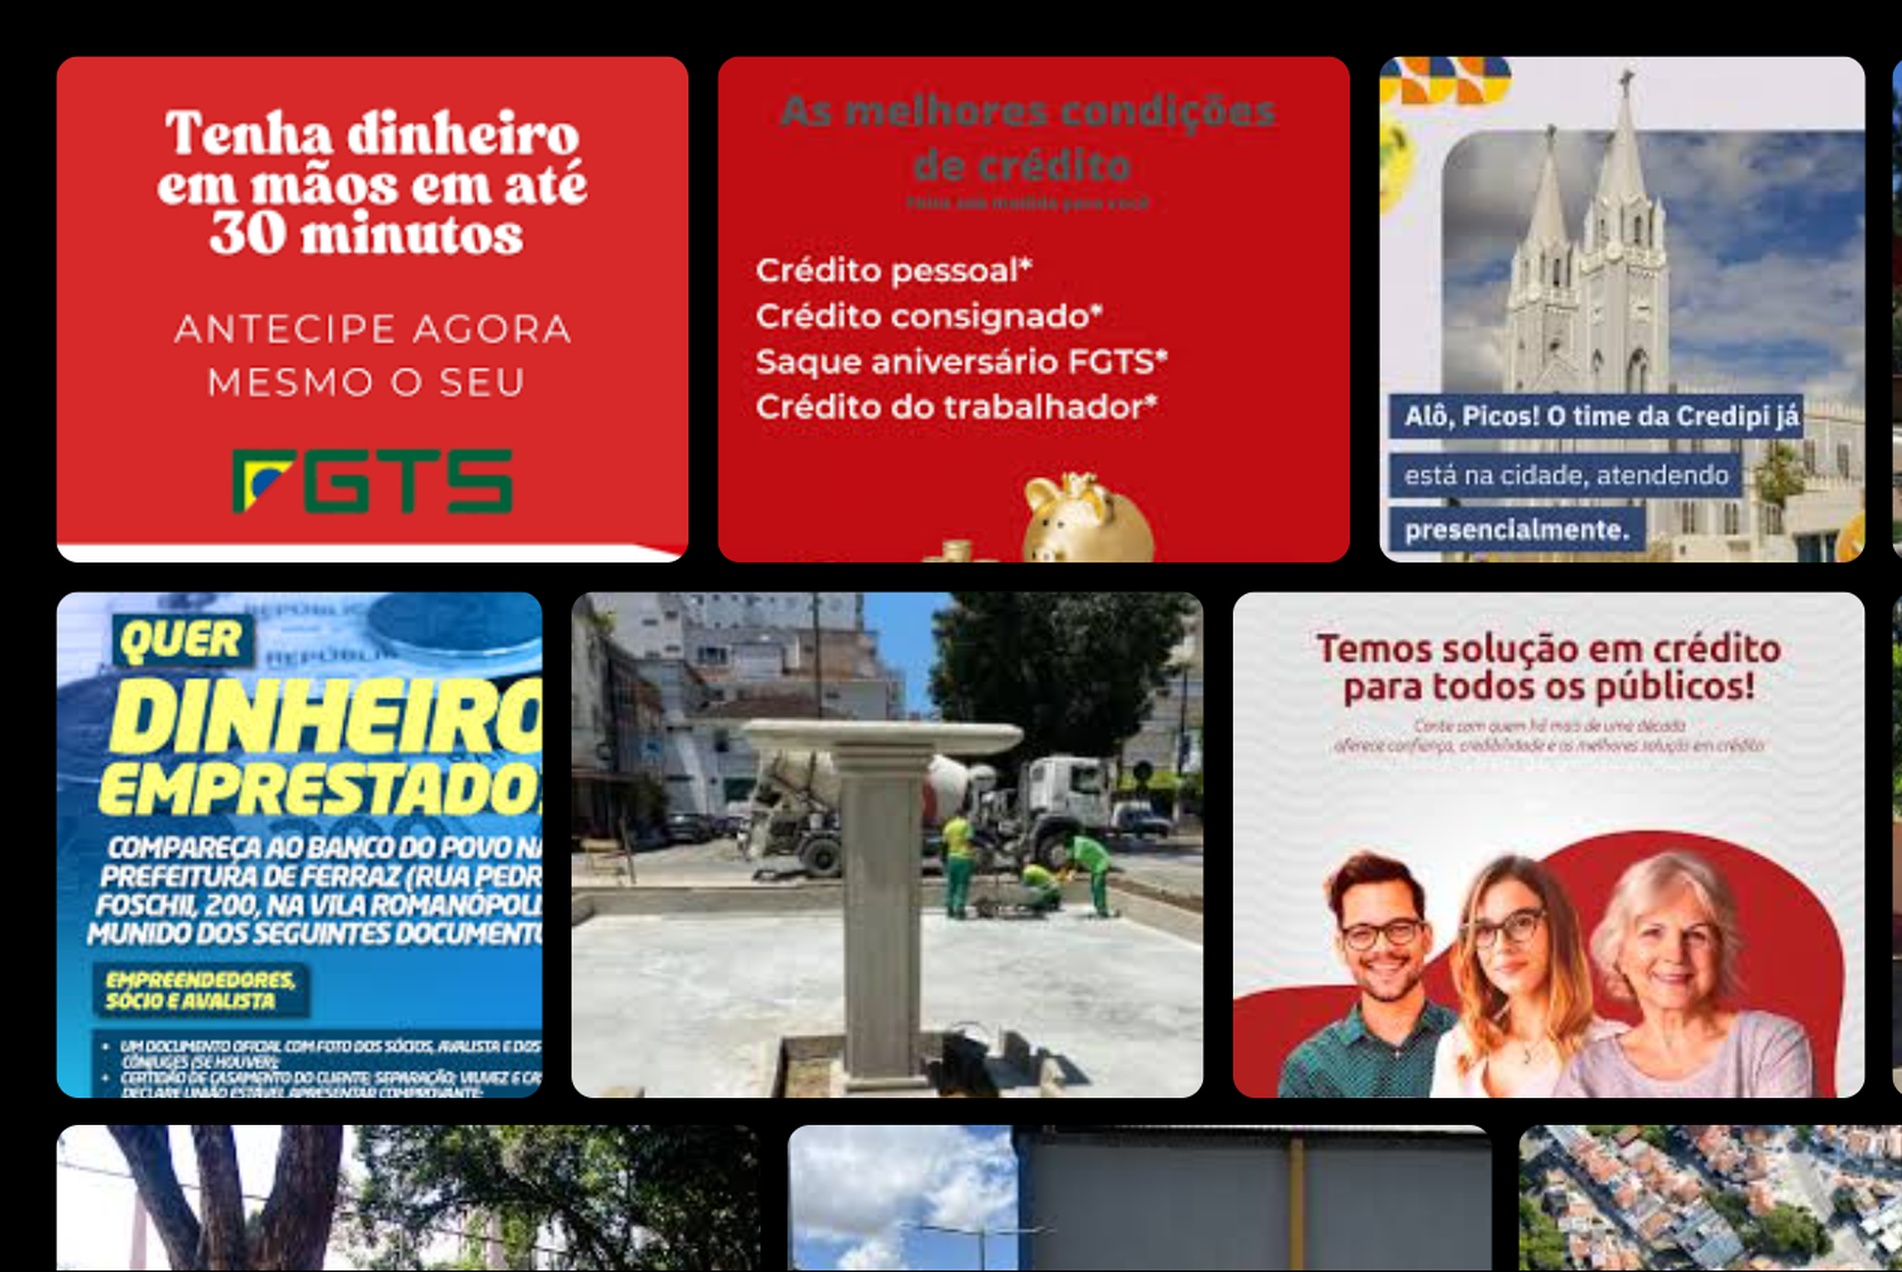Click the 'Empreendedores, sócio e avalista' yellow label

(x=200, y=990)
